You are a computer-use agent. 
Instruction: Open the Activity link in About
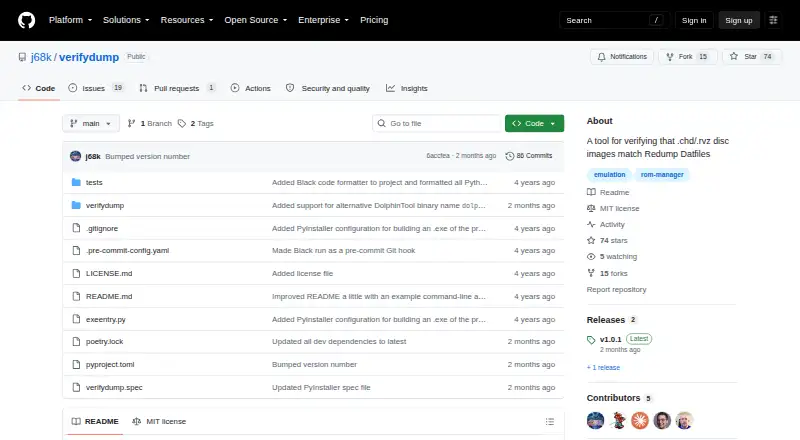(x=606, y=225)
